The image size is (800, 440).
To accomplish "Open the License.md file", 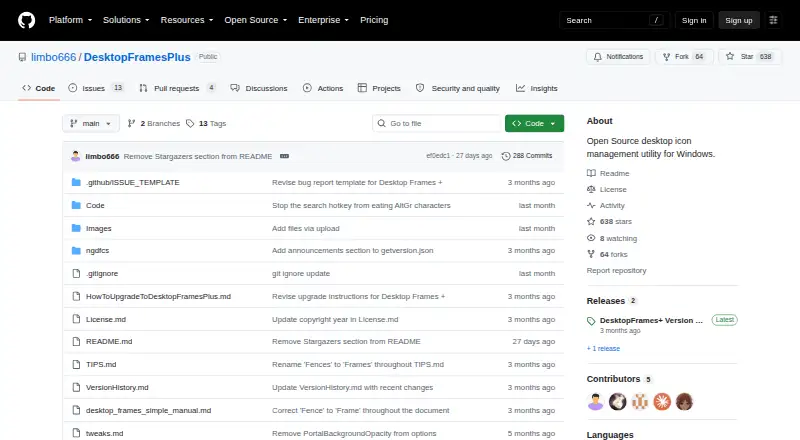I will click(x=106, y=320).
